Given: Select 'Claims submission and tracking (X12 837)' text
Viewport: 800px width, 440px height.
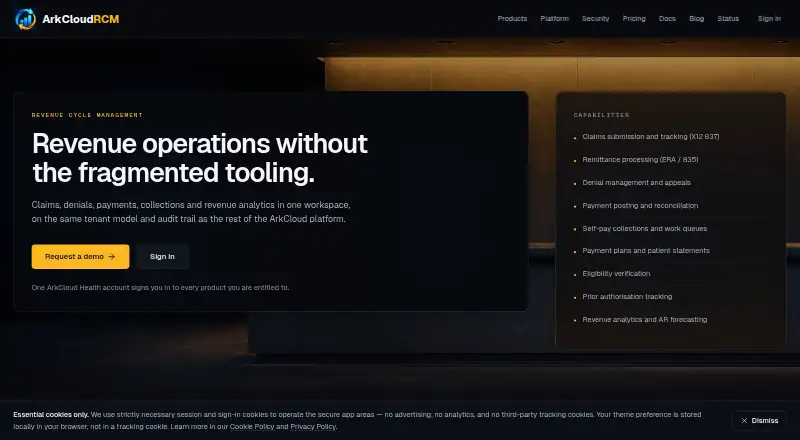Looking at the screenshot, I should (x=651, y=137).
